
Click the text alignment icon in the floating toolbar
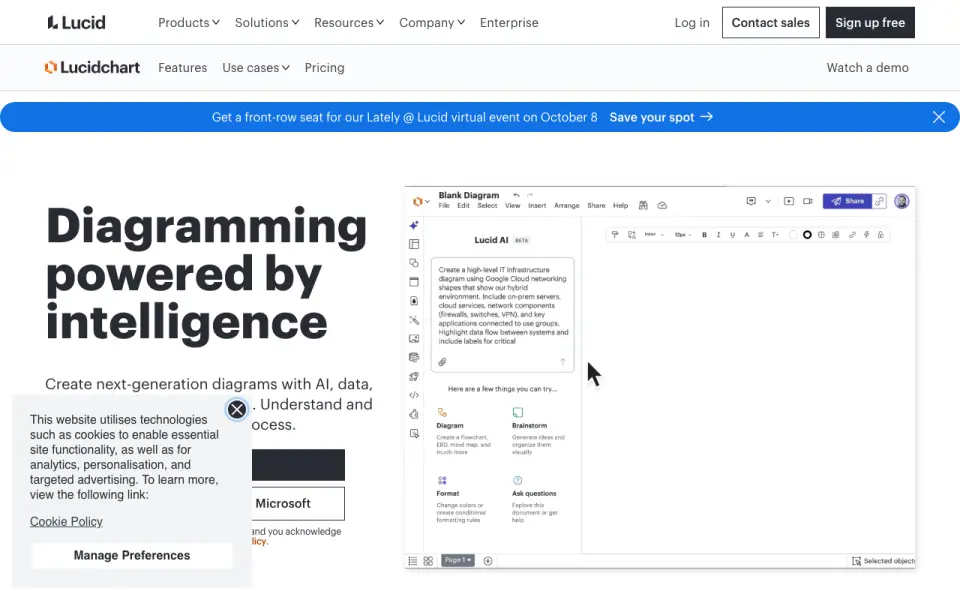760,234
